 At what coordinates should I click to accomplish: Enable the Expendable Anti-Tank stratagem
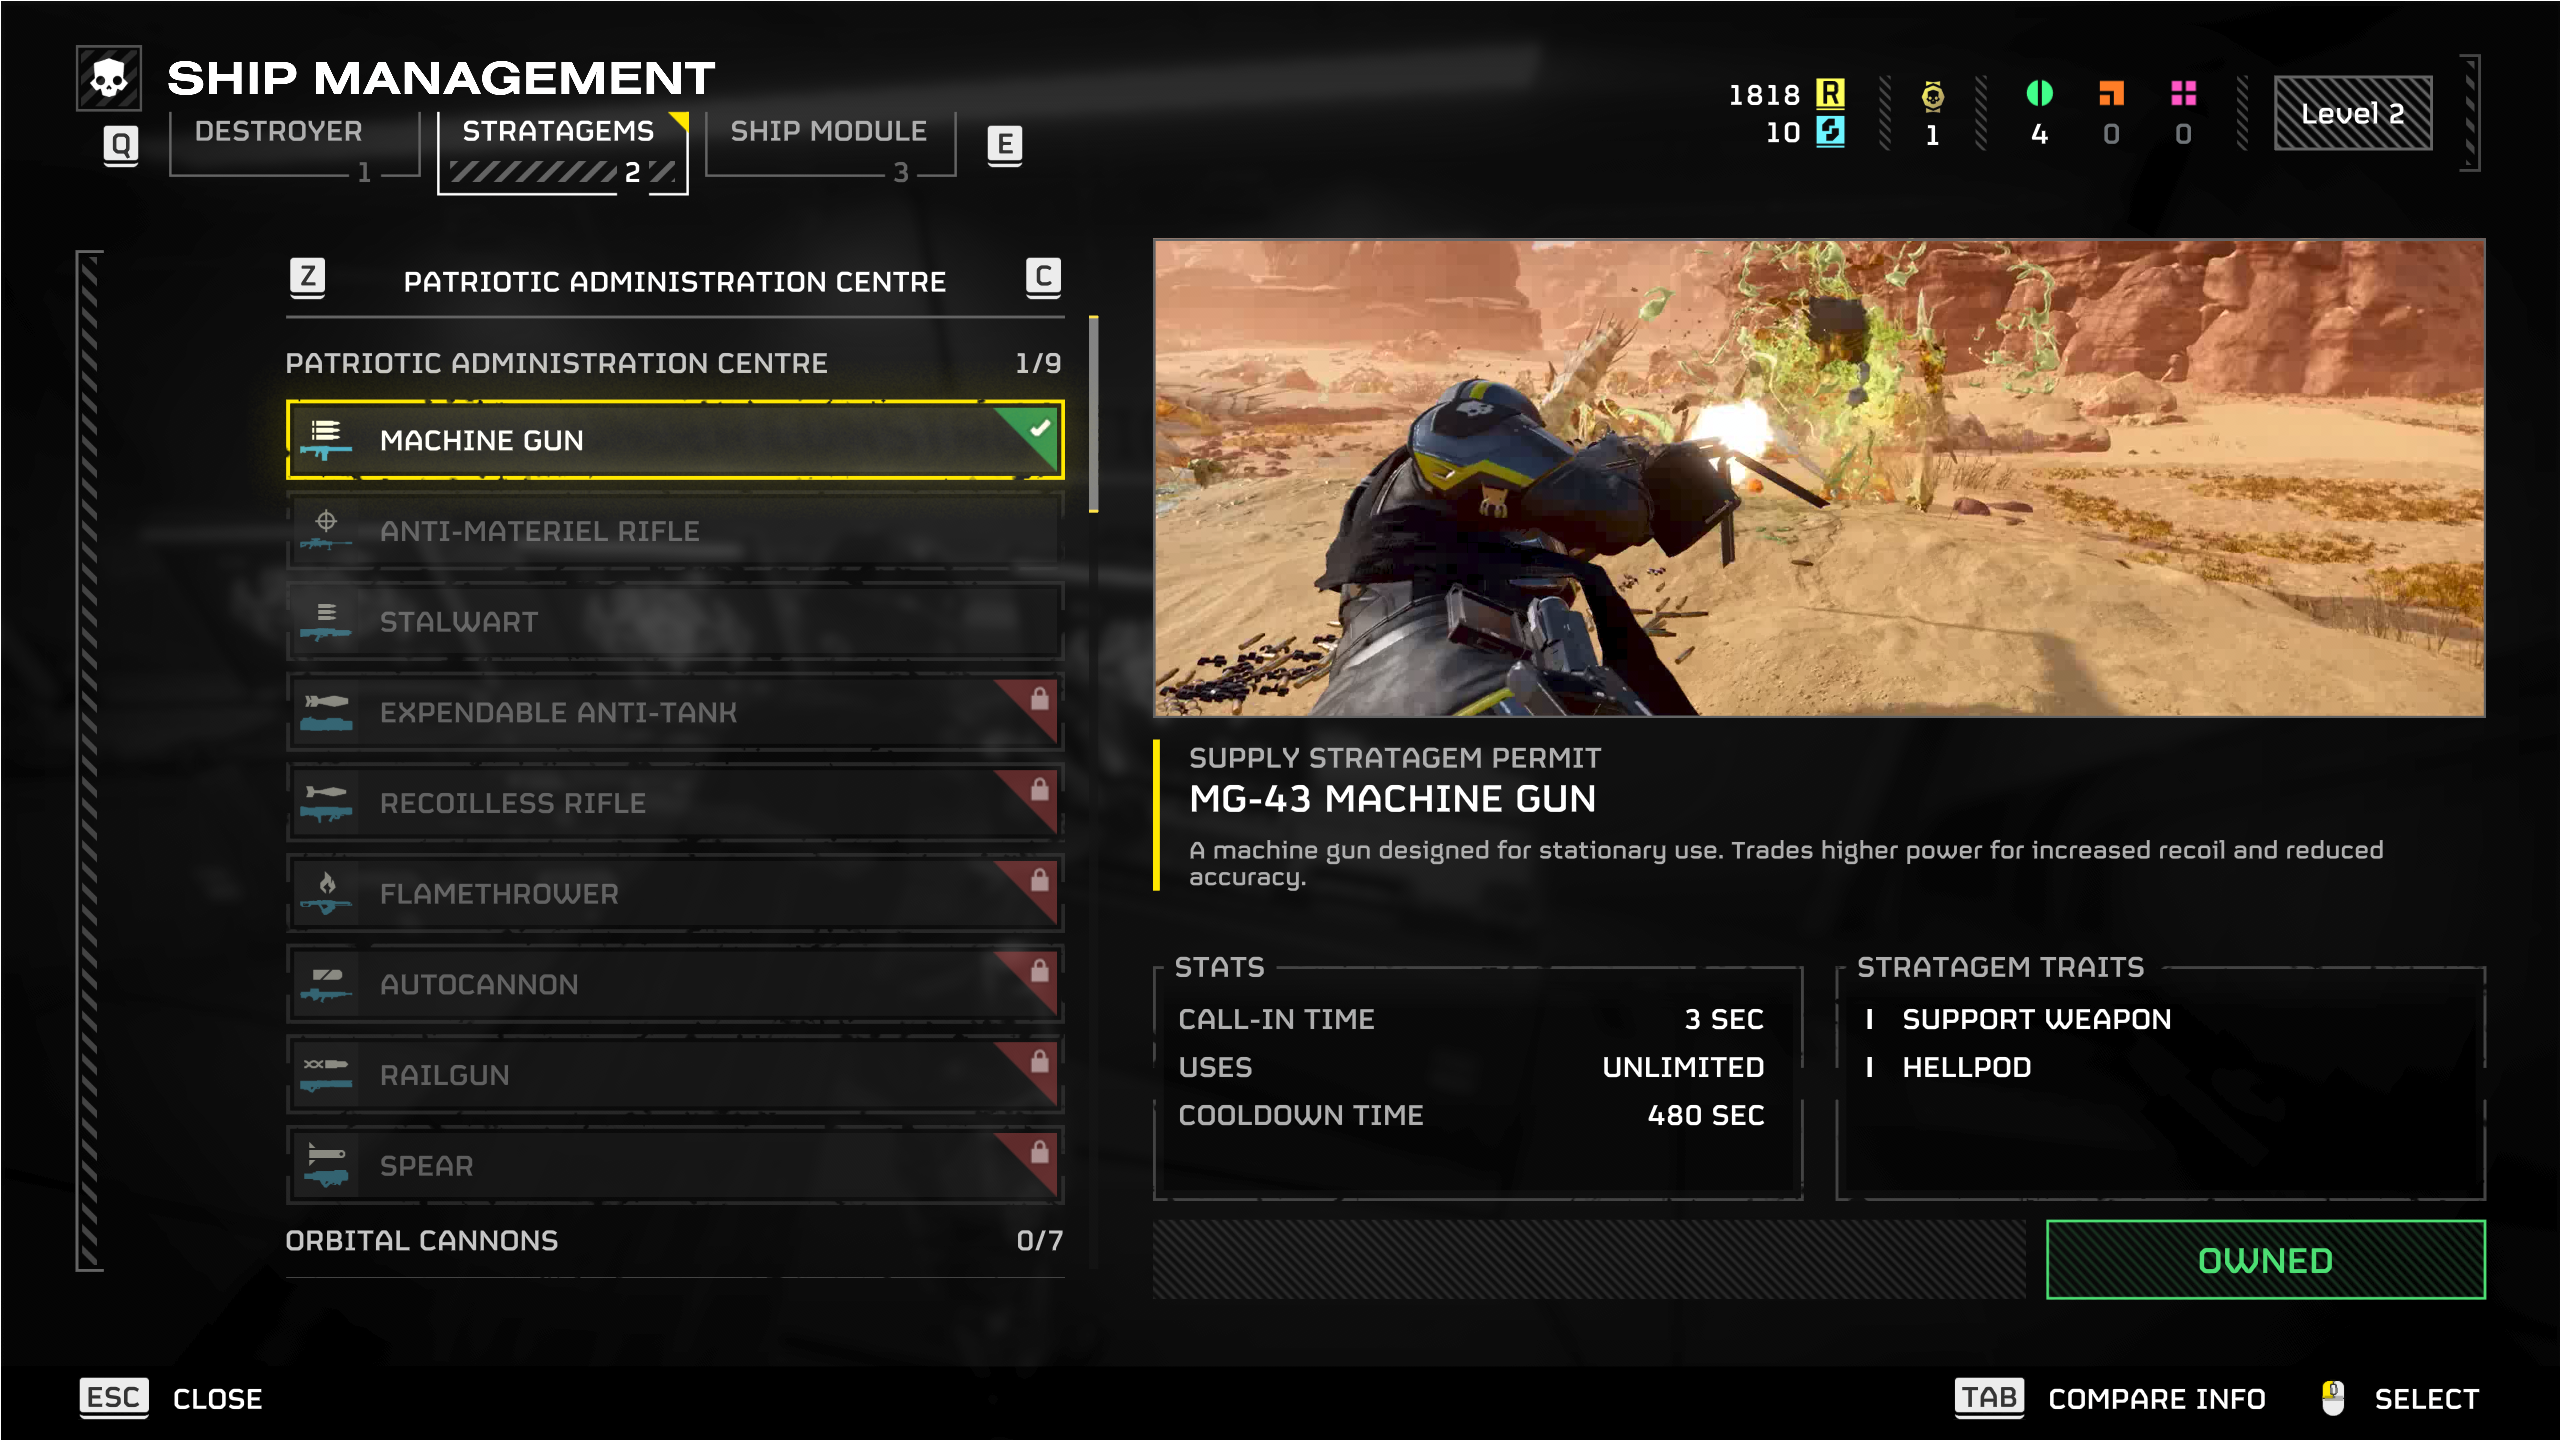pyautogui.click(x=677, y=710)
